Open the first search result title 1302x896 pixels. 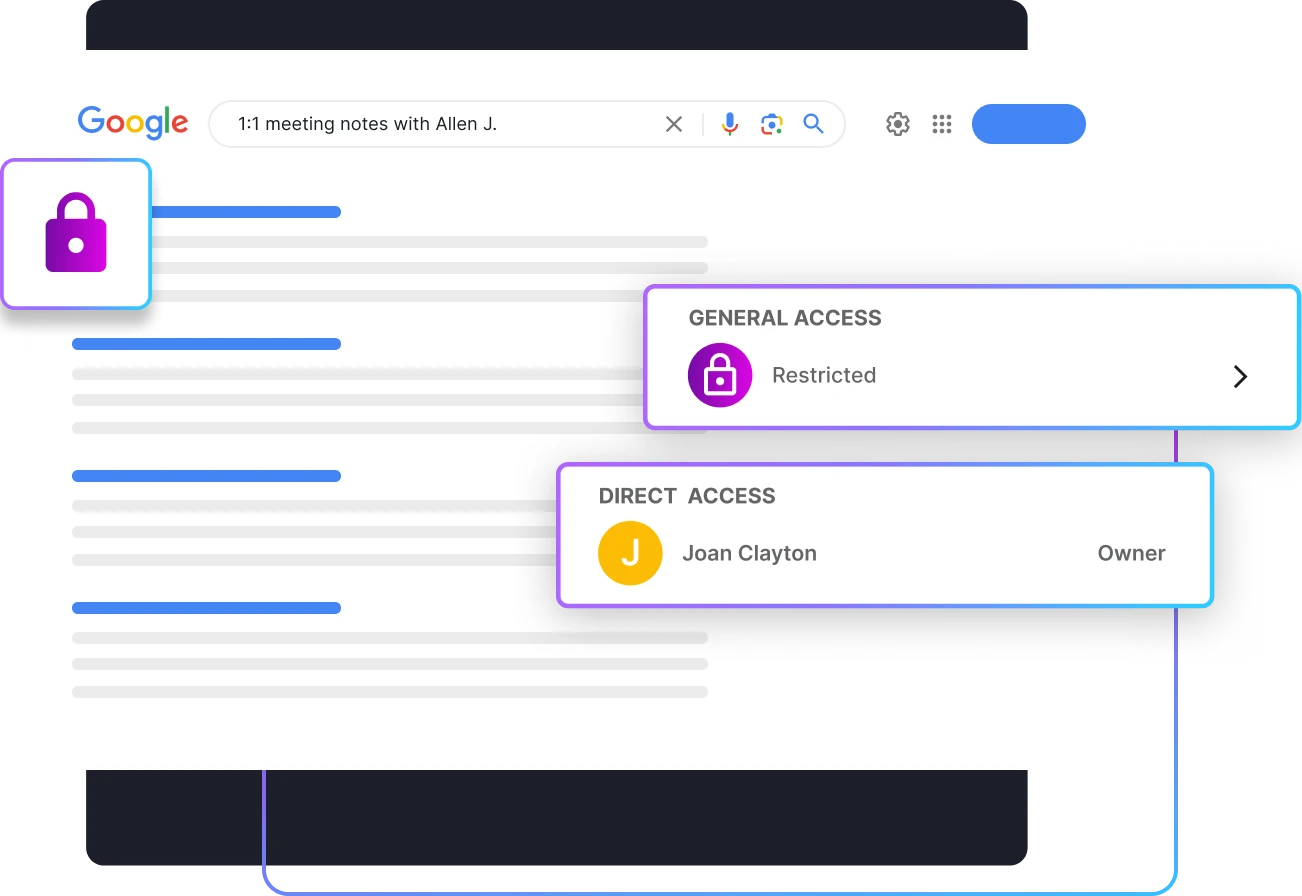click(x=245, y=212)
